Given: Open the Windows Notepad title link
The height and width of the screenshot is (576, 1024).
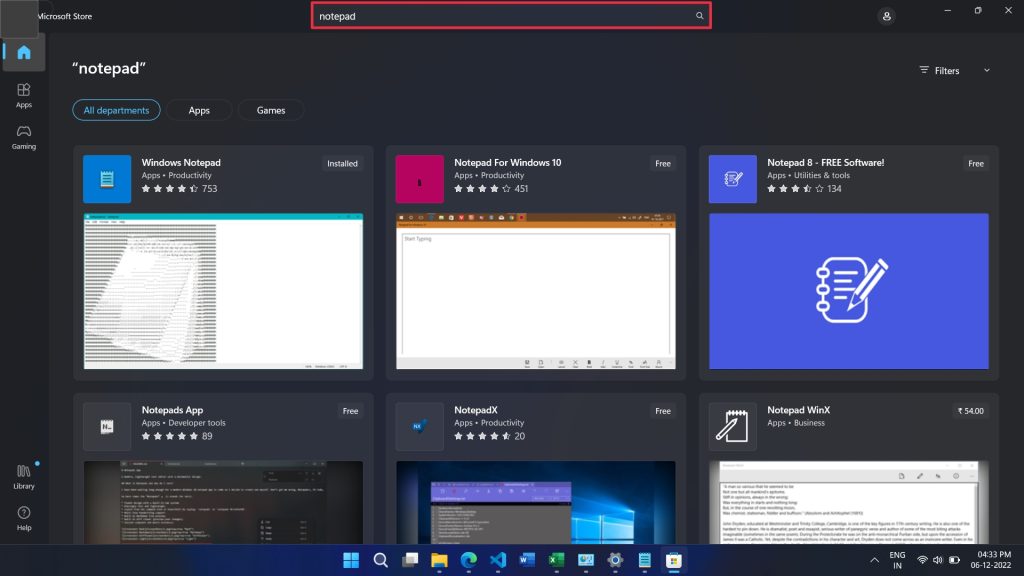Looking at the screenshot, I should [181, 163].
